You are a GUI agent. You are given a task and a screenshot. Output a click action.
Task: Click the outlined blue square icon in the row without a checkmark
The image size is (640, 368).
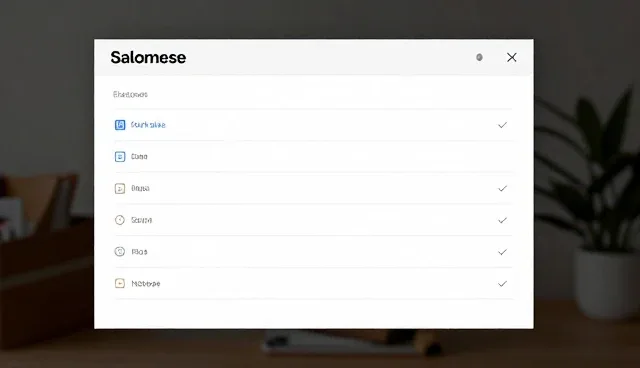point(120,157)
